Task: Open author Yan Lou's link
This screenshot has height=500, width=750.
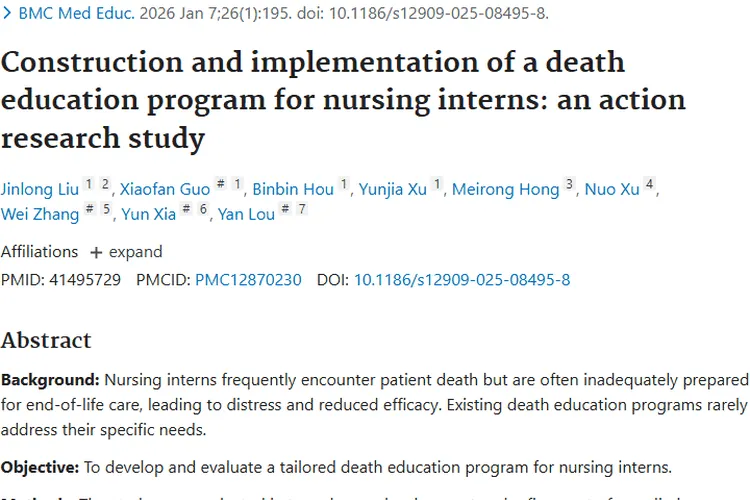Action: pyautogui.click(x=246, y=214)
